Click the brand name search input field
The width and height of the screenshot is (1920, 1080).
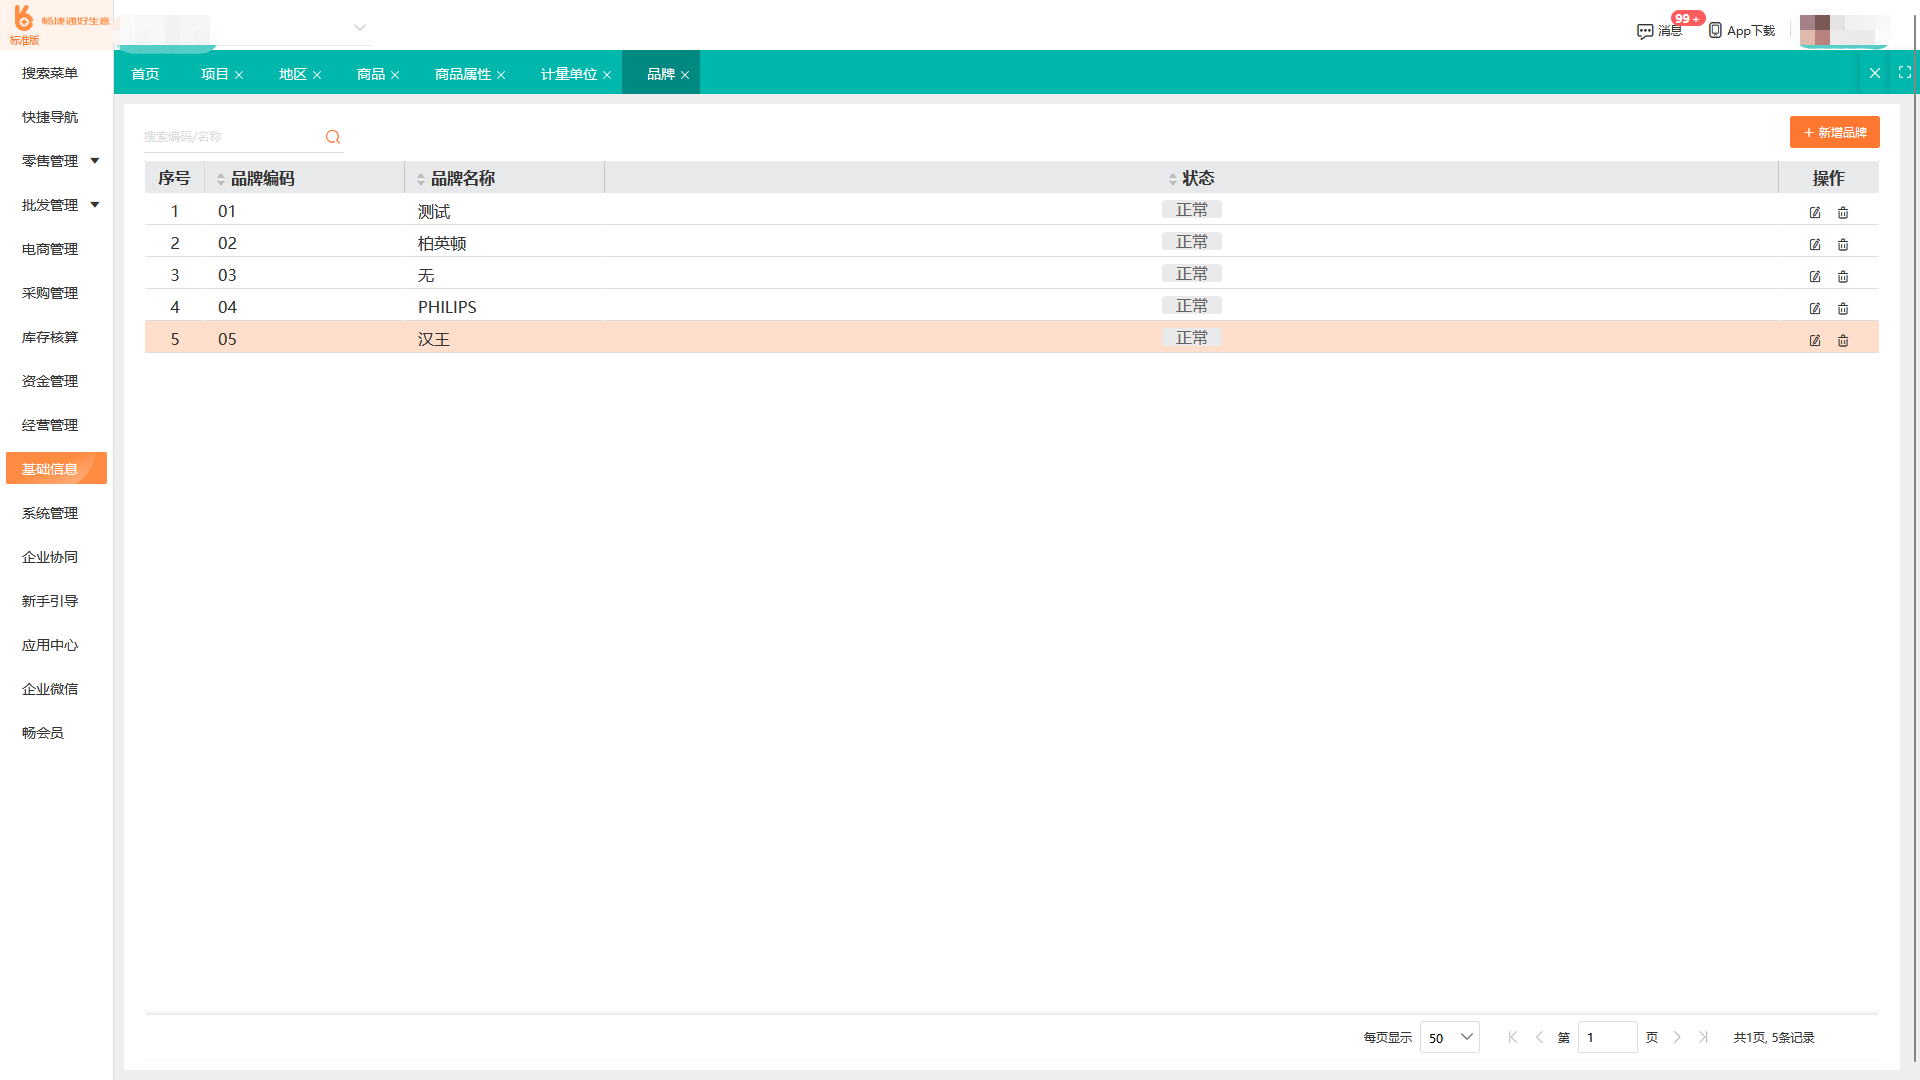(231, 136)
